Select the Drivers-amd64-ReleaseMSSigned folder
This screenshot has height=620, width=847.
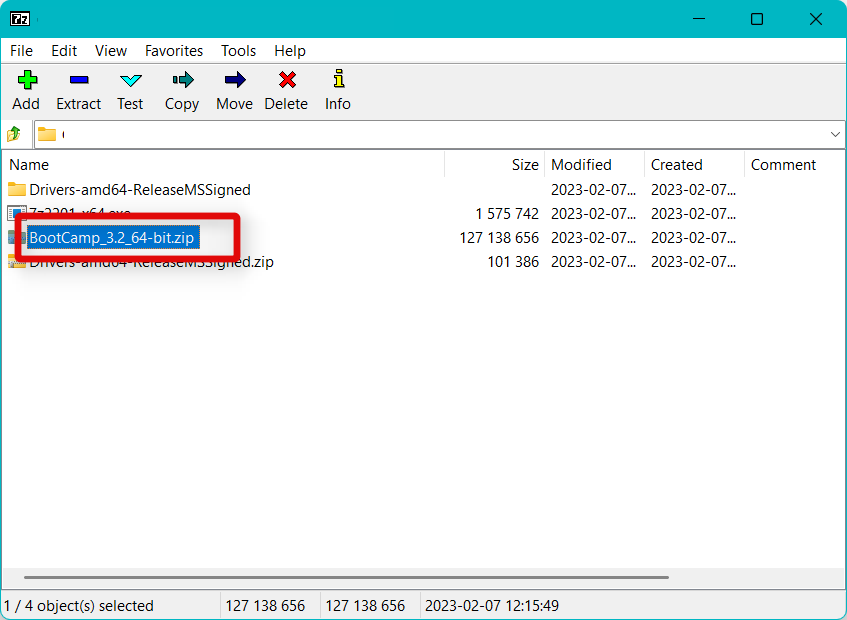(x=140, y=190)
